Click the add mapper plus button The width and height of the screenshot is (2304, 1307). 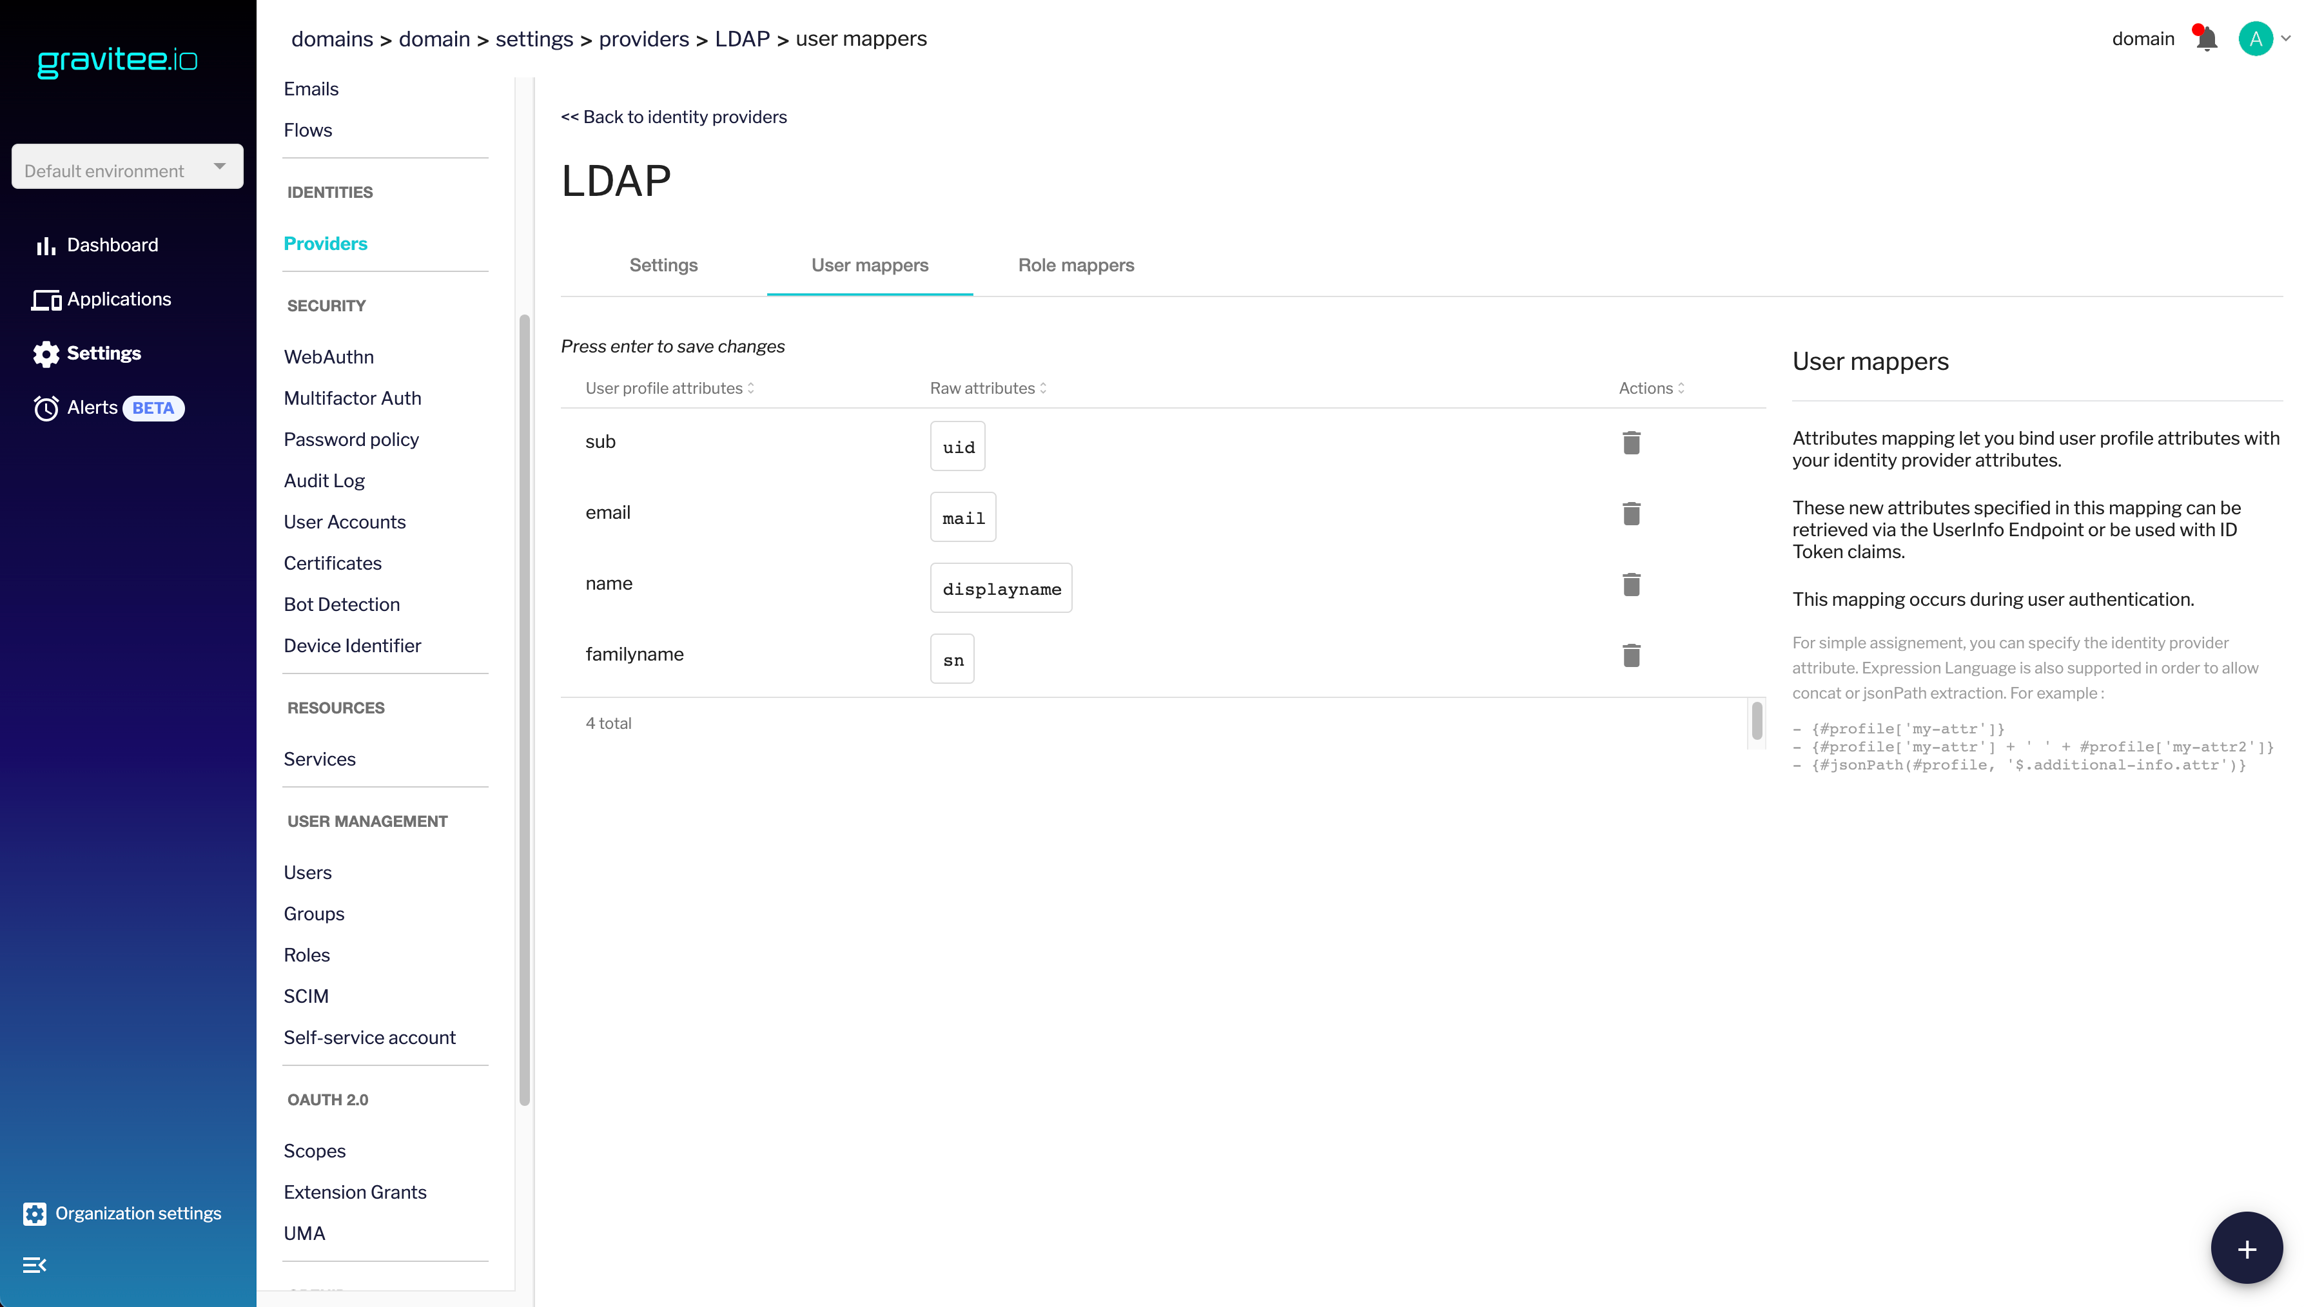coord(2246,1248)
